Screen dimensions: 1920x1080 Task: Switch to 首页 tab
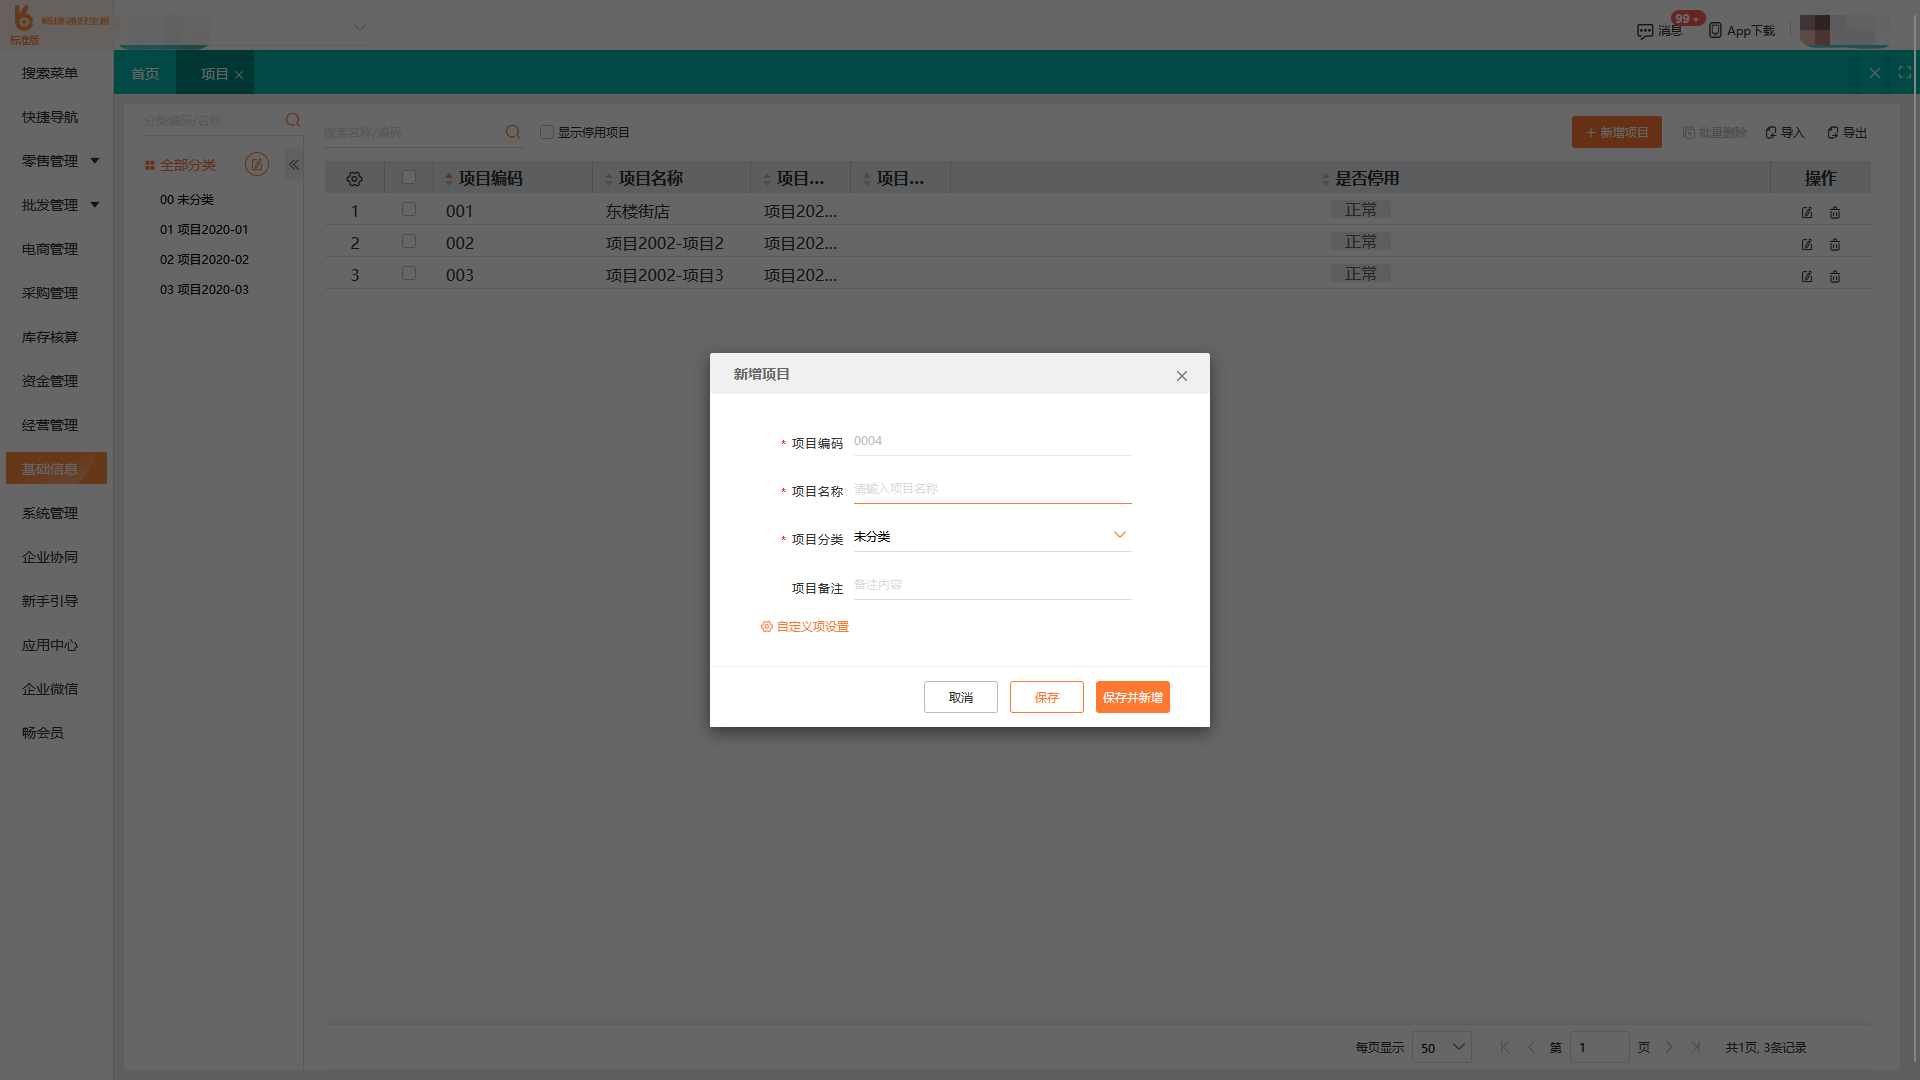coord(145,74)
